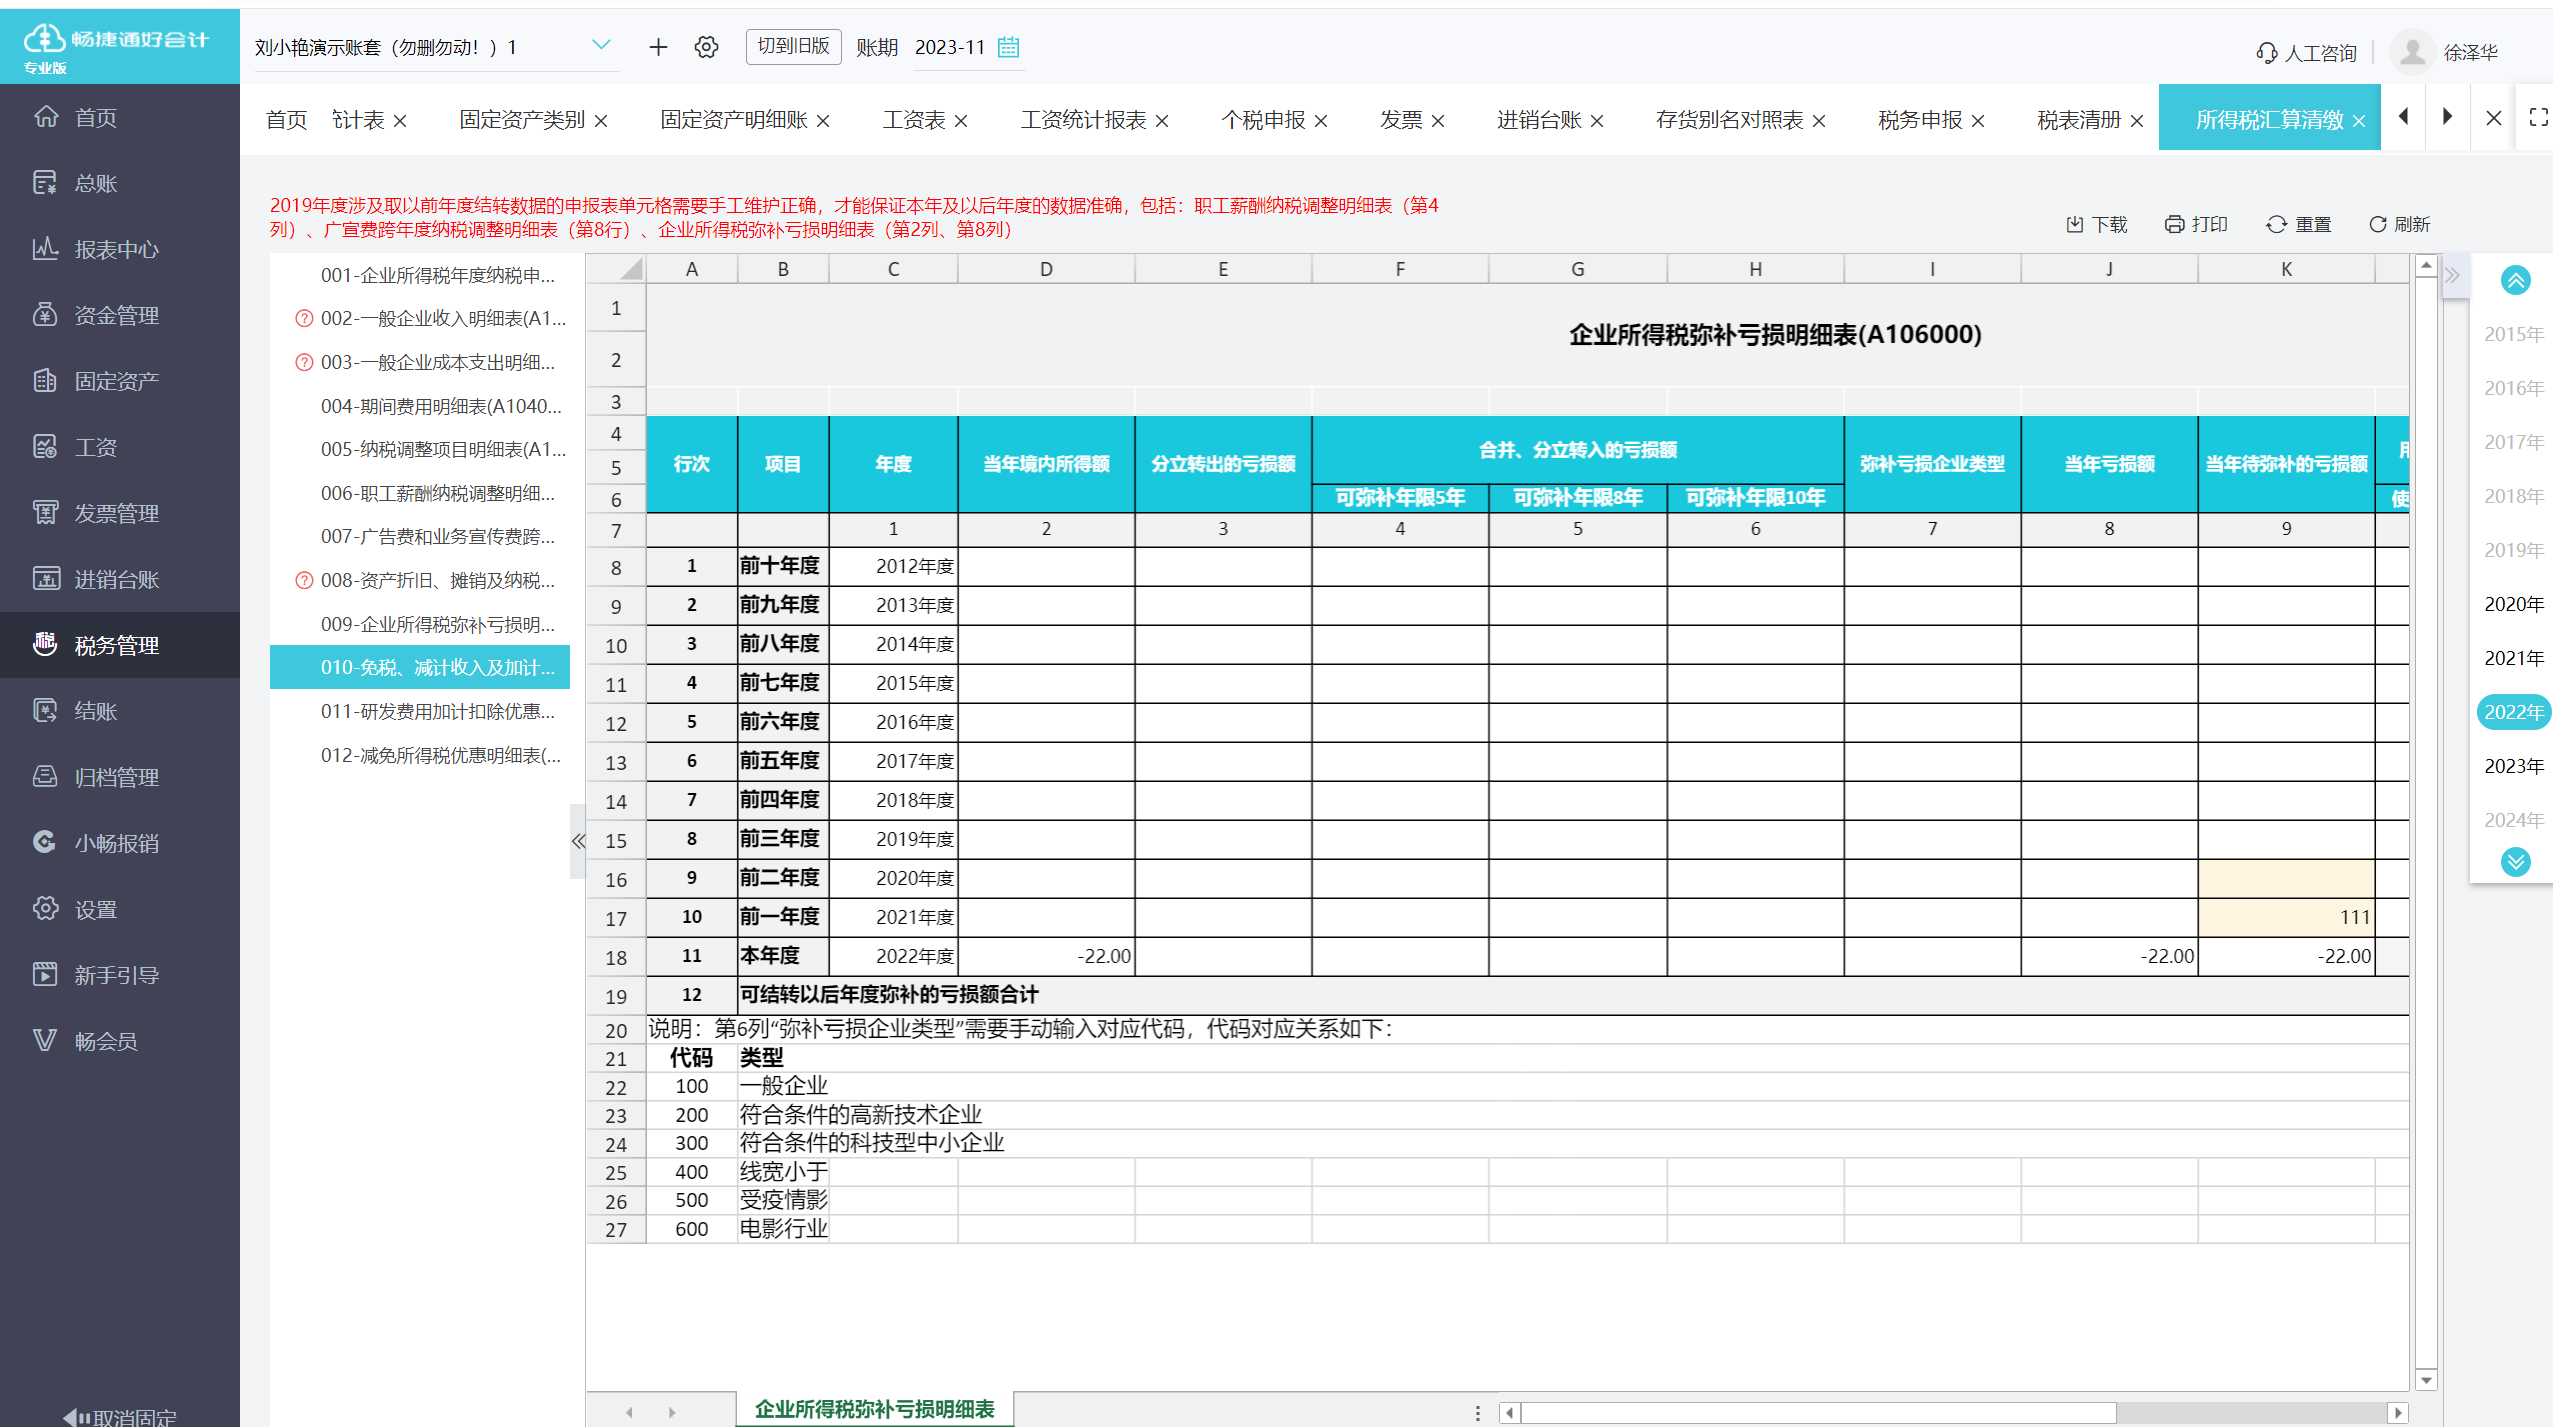
Task: Click the calendar icon next to 2023-11
Action: click(1013, 47)
